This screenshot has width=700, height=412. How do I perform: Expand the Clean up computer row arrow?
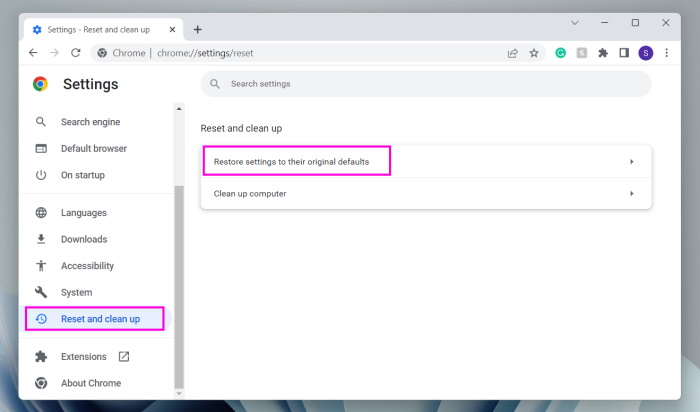tap(632, 193)
